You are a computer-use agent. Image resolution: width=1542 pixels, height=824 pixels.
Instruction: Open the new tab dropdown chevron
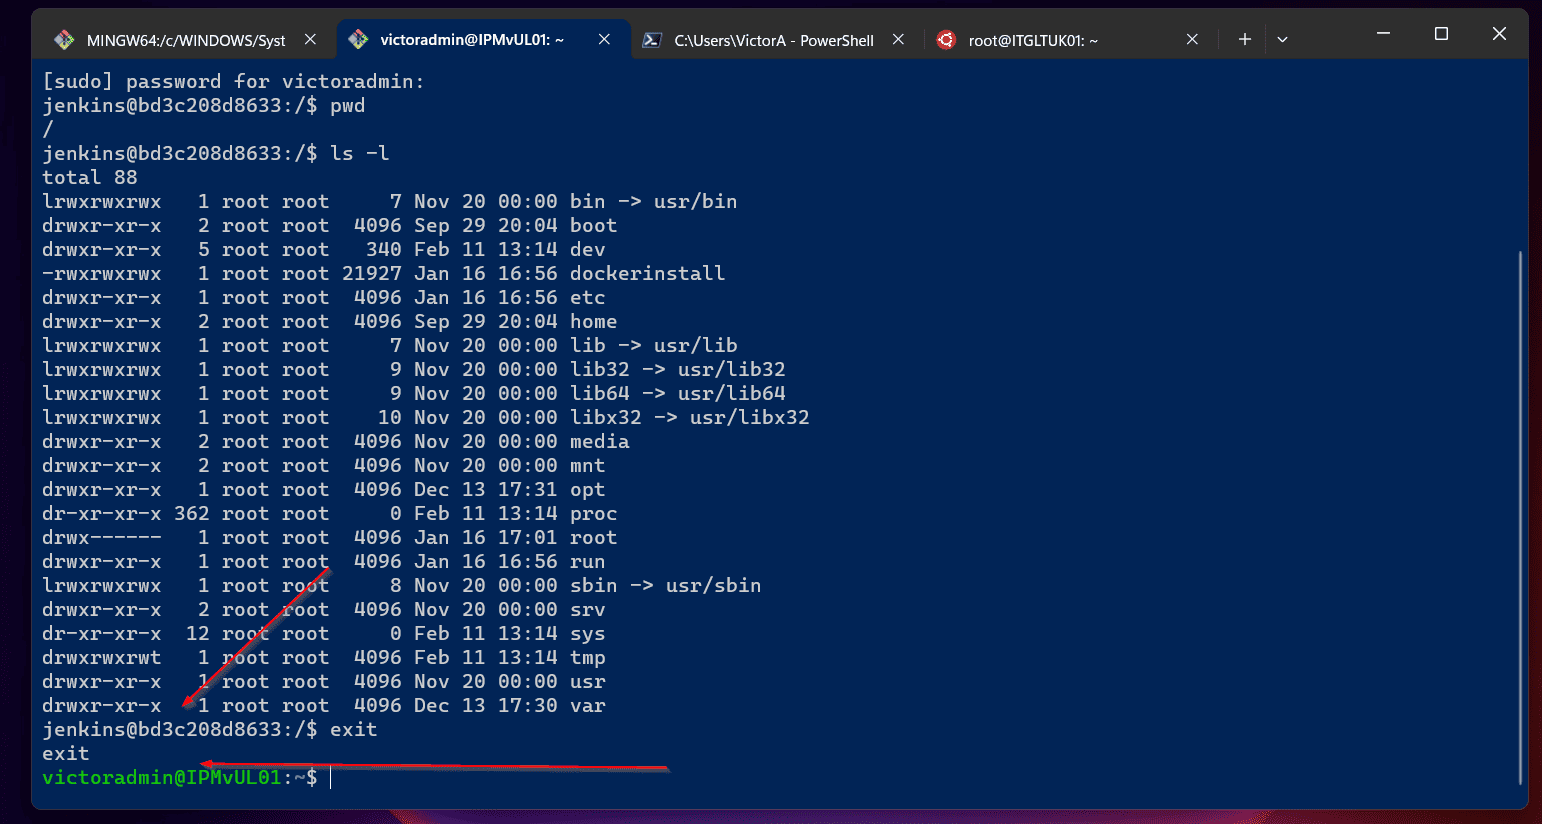(1282, 39)
